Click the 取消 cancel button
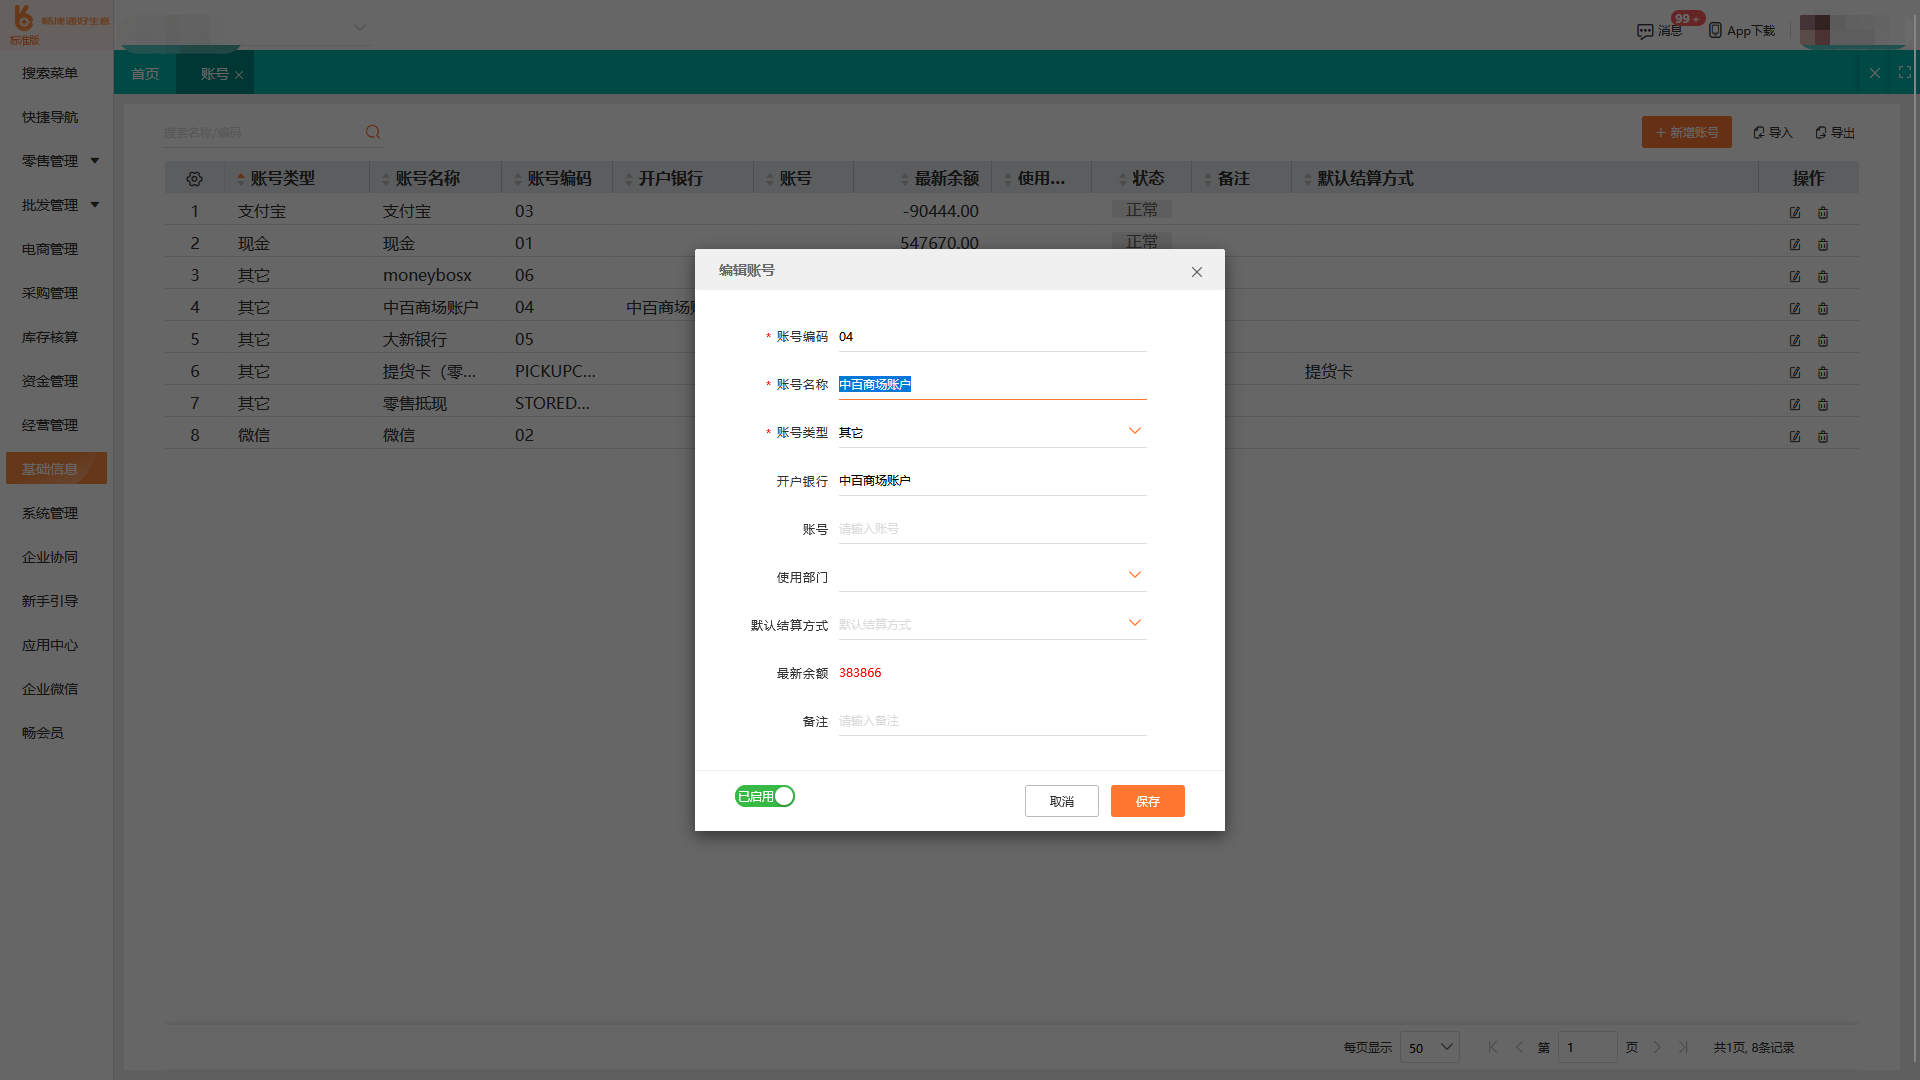1920x1080 pixels. [1062, 800]
